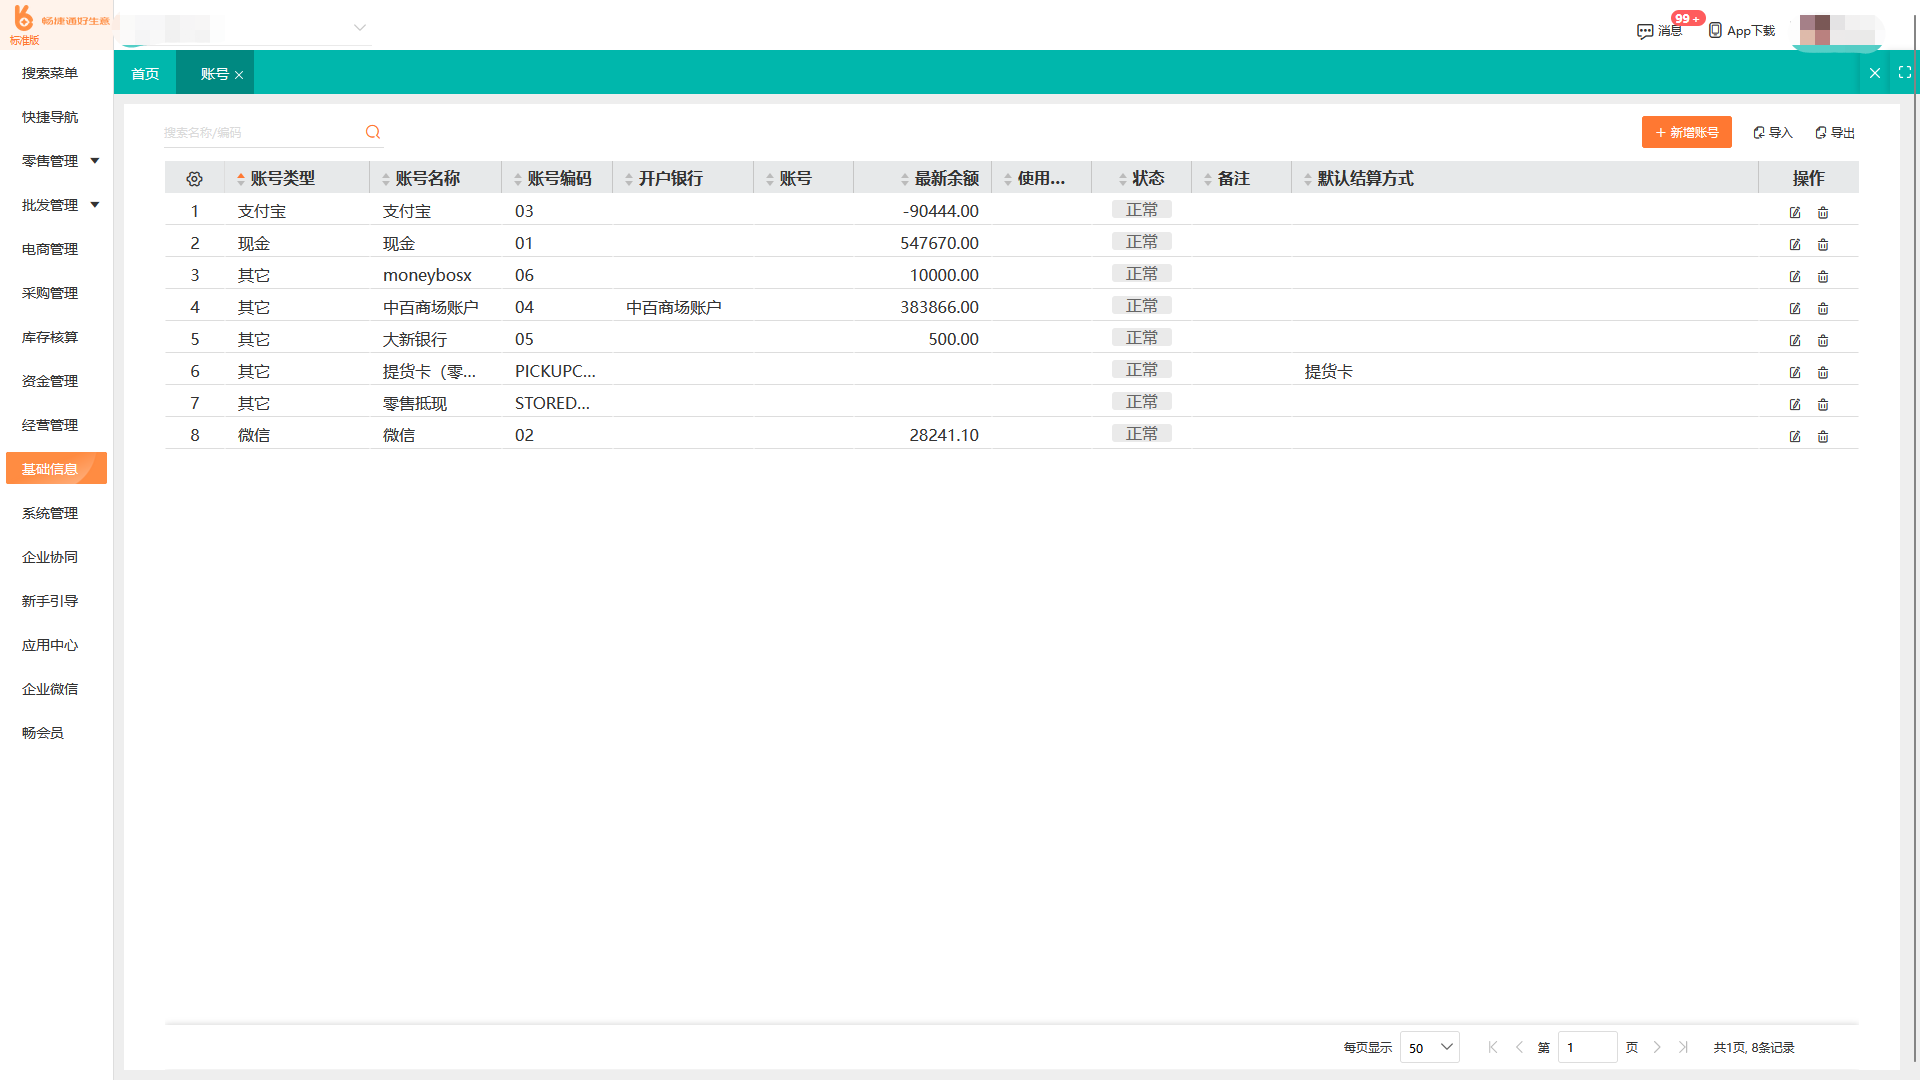Open the 首页 tab
Viewport: 1920px width, 1080px height.
(144, 74)
